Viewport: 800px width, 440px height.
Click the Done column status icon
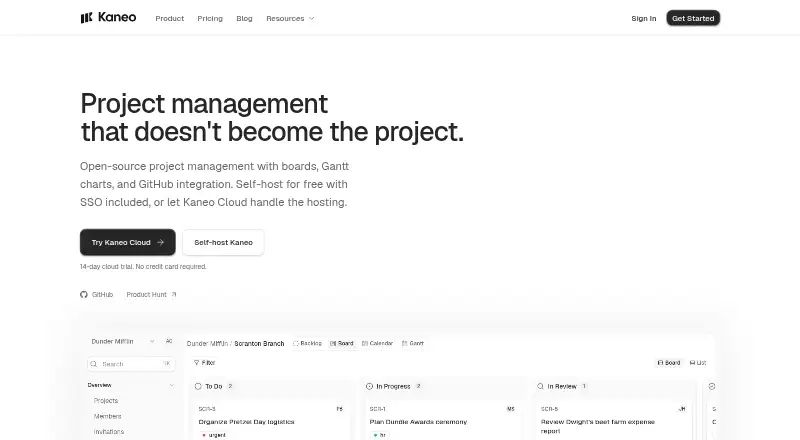pos(712,386)
